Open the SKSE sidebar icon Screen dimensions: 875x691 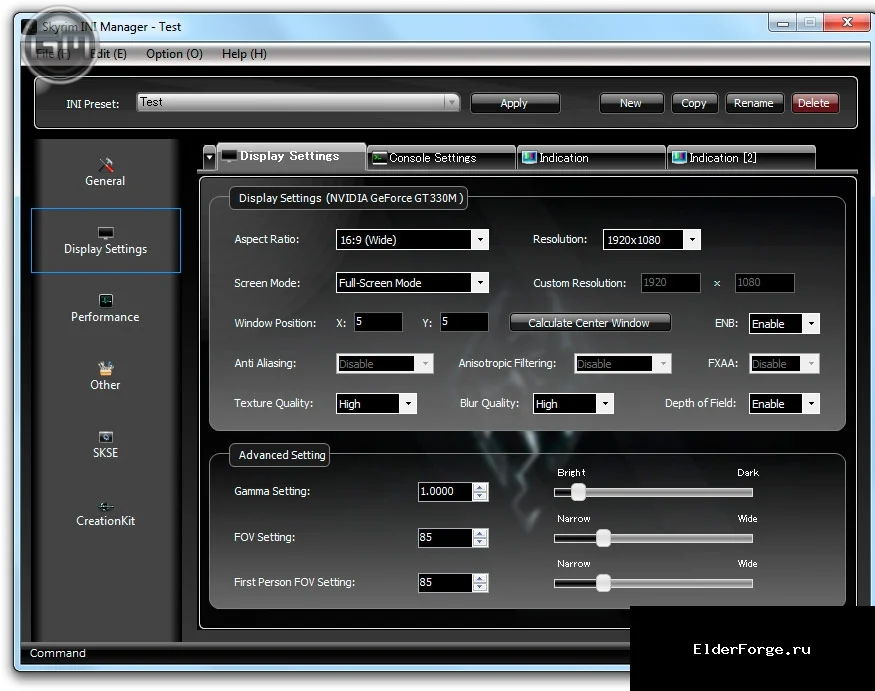click(106, 437)
